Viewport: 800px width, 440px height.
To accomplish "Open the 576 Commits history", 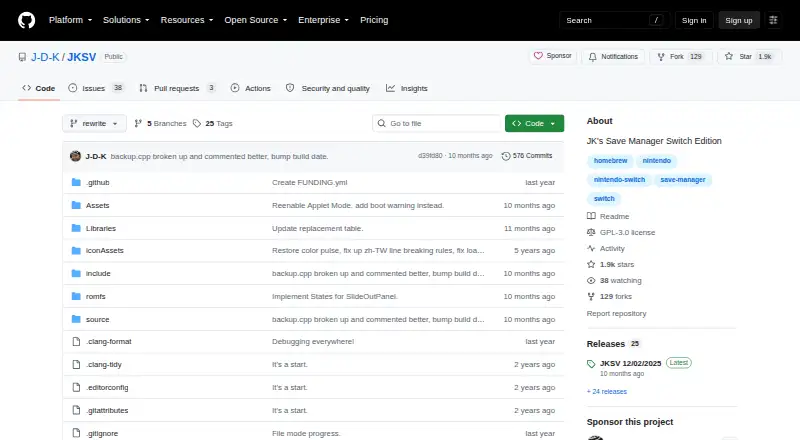I will point(527,156).
